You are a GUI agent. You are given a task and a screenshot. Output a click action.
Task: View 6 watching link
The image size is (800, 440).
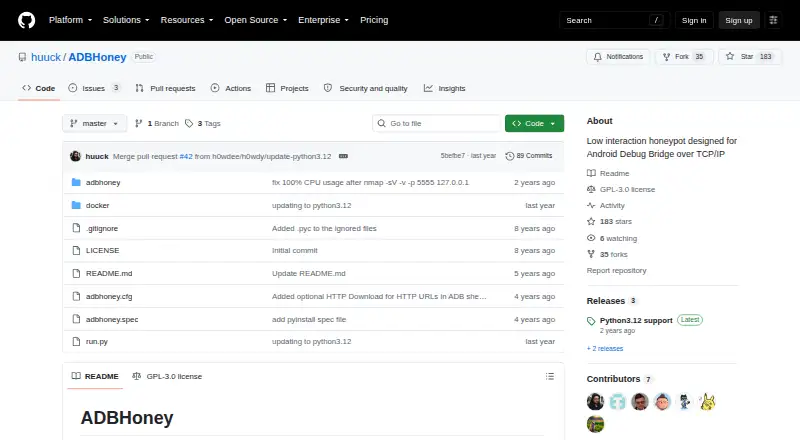pyautogui.click(x=612, y=238)
